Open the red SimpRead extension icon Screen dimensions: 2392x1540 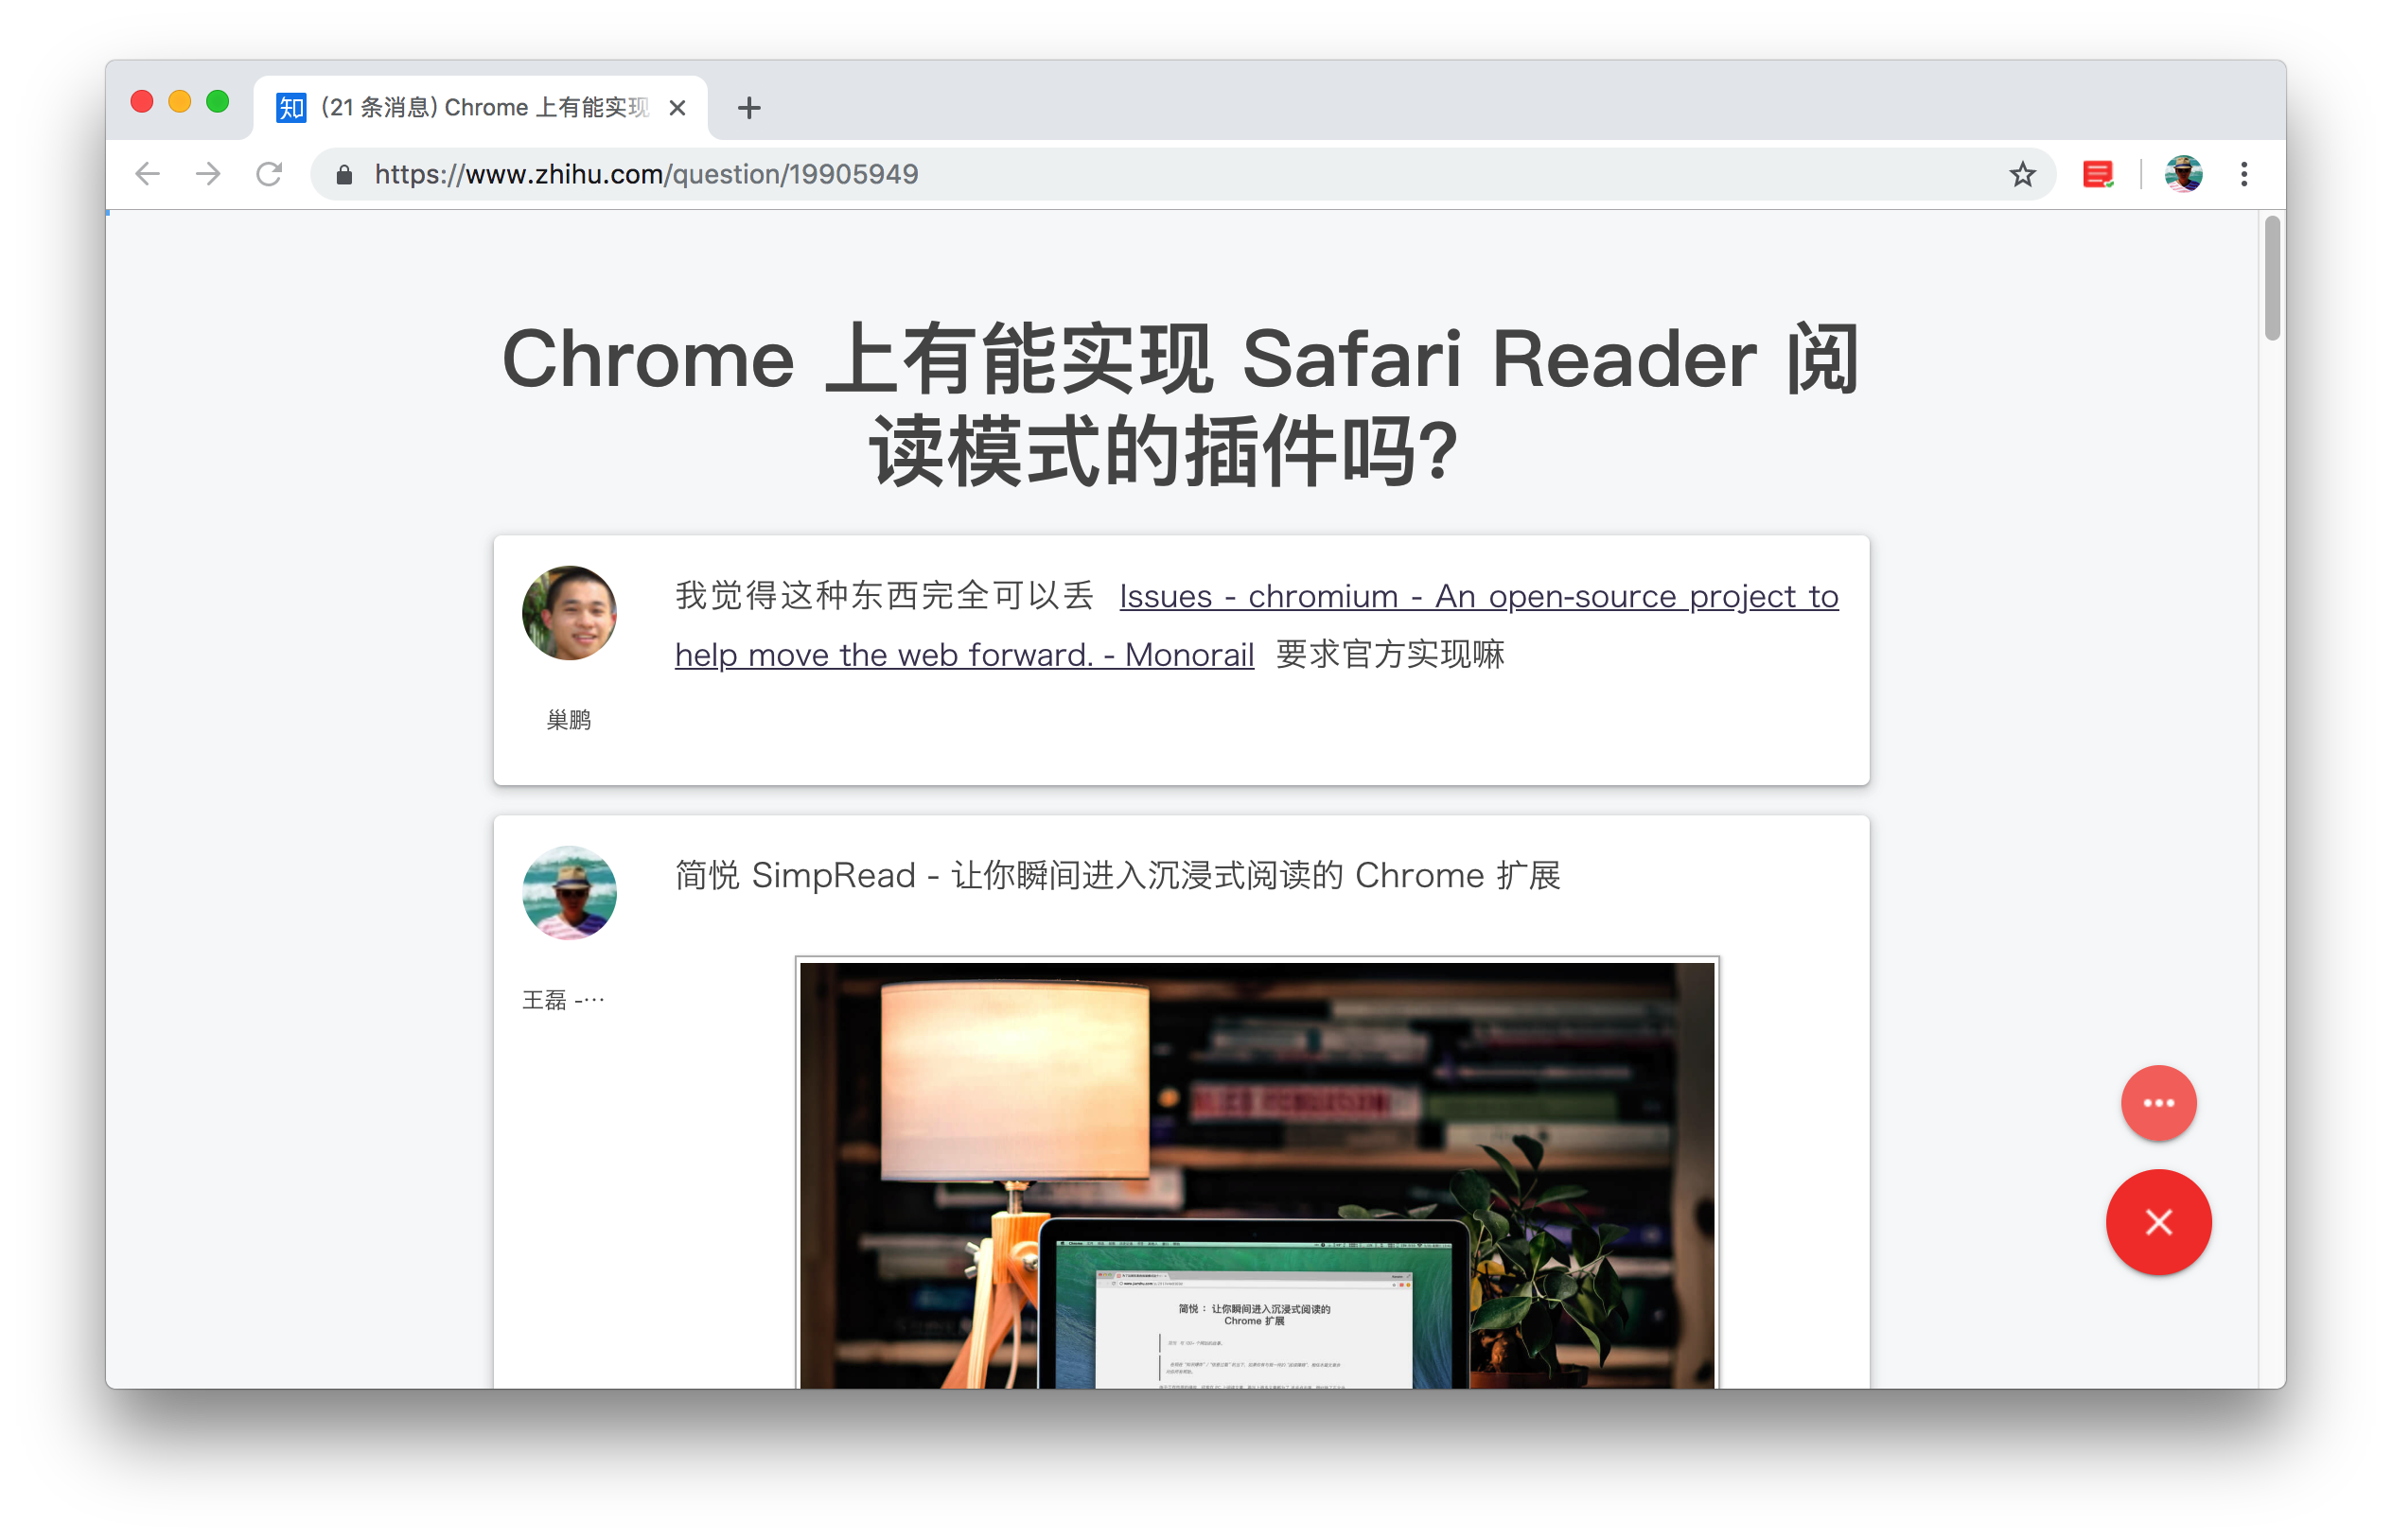(x=2097, y=174)
